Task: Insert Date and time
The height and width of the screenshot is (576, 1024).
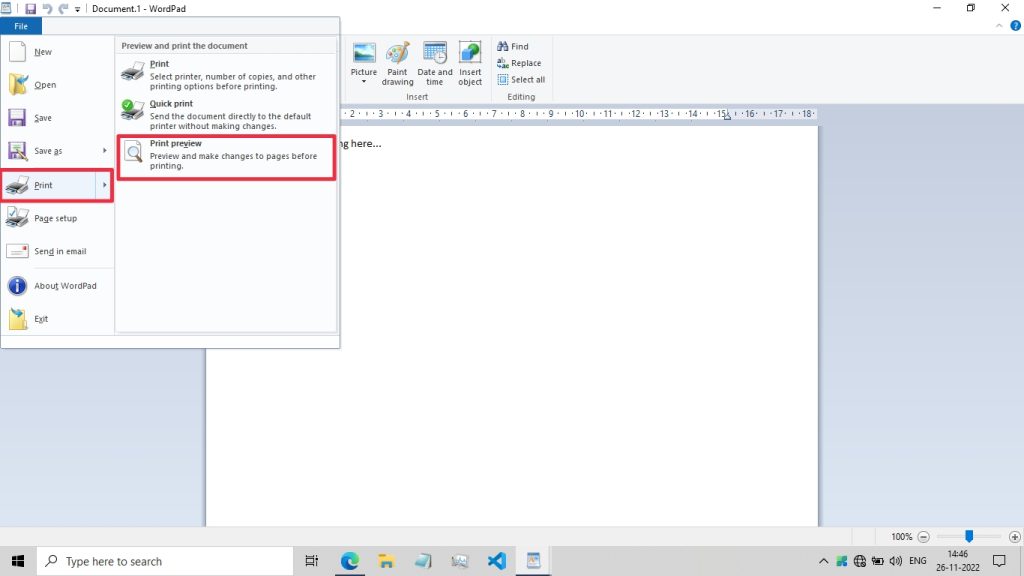Action: tap(434, 63)
